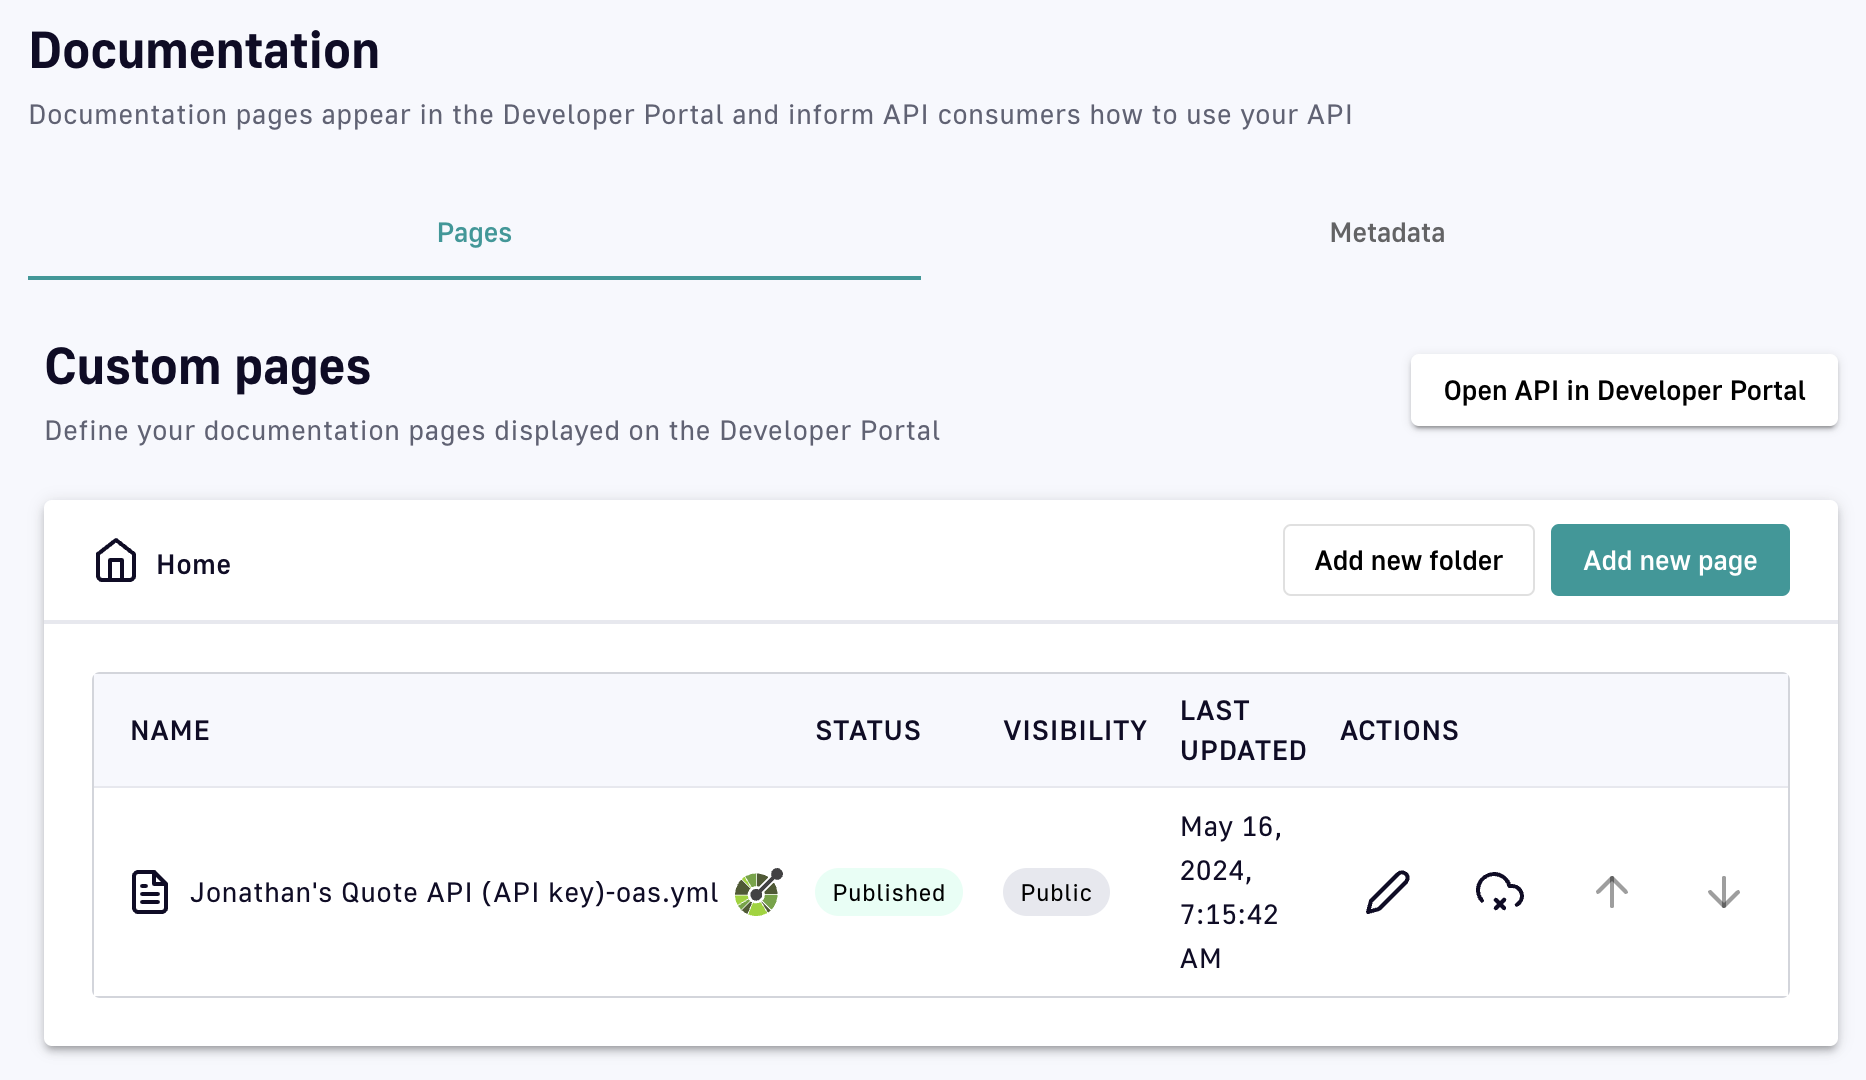Click the Published status badge
The height and width of the screenshot is (1080, 1866).
pyautogui.click(x=888, y=893)
